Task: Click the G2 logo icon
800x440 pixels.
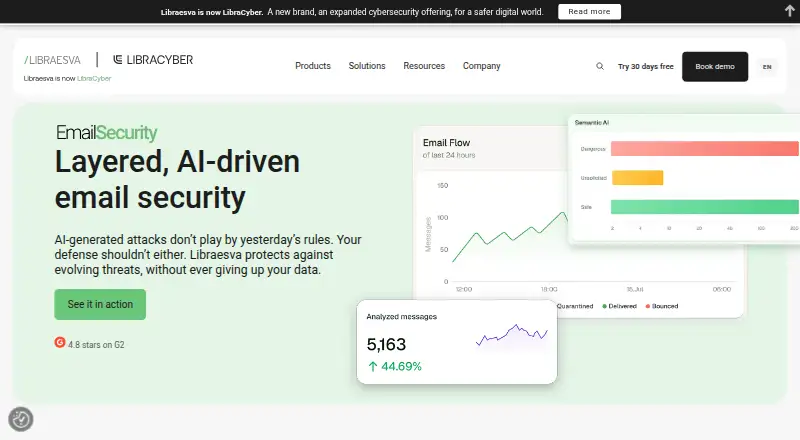Action: tap(60, 343)
